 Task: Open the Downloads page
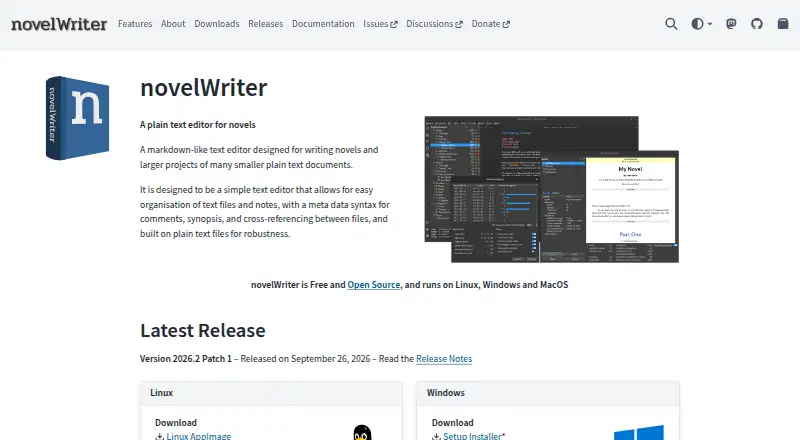(216, 24)
